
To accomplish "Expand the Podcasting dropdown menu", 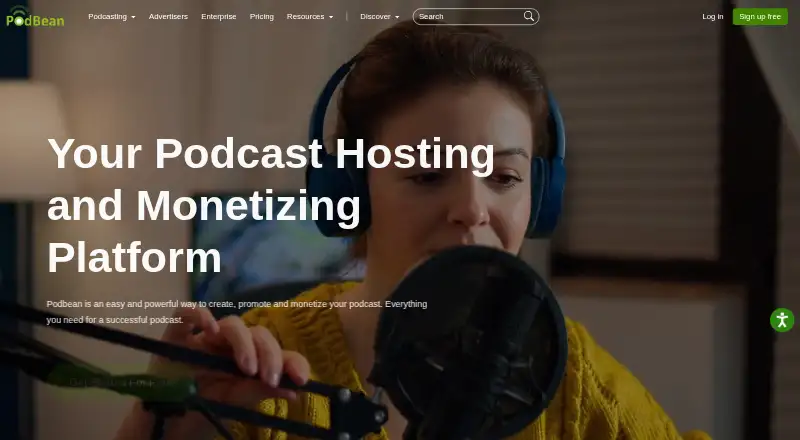I will [112, 16].
